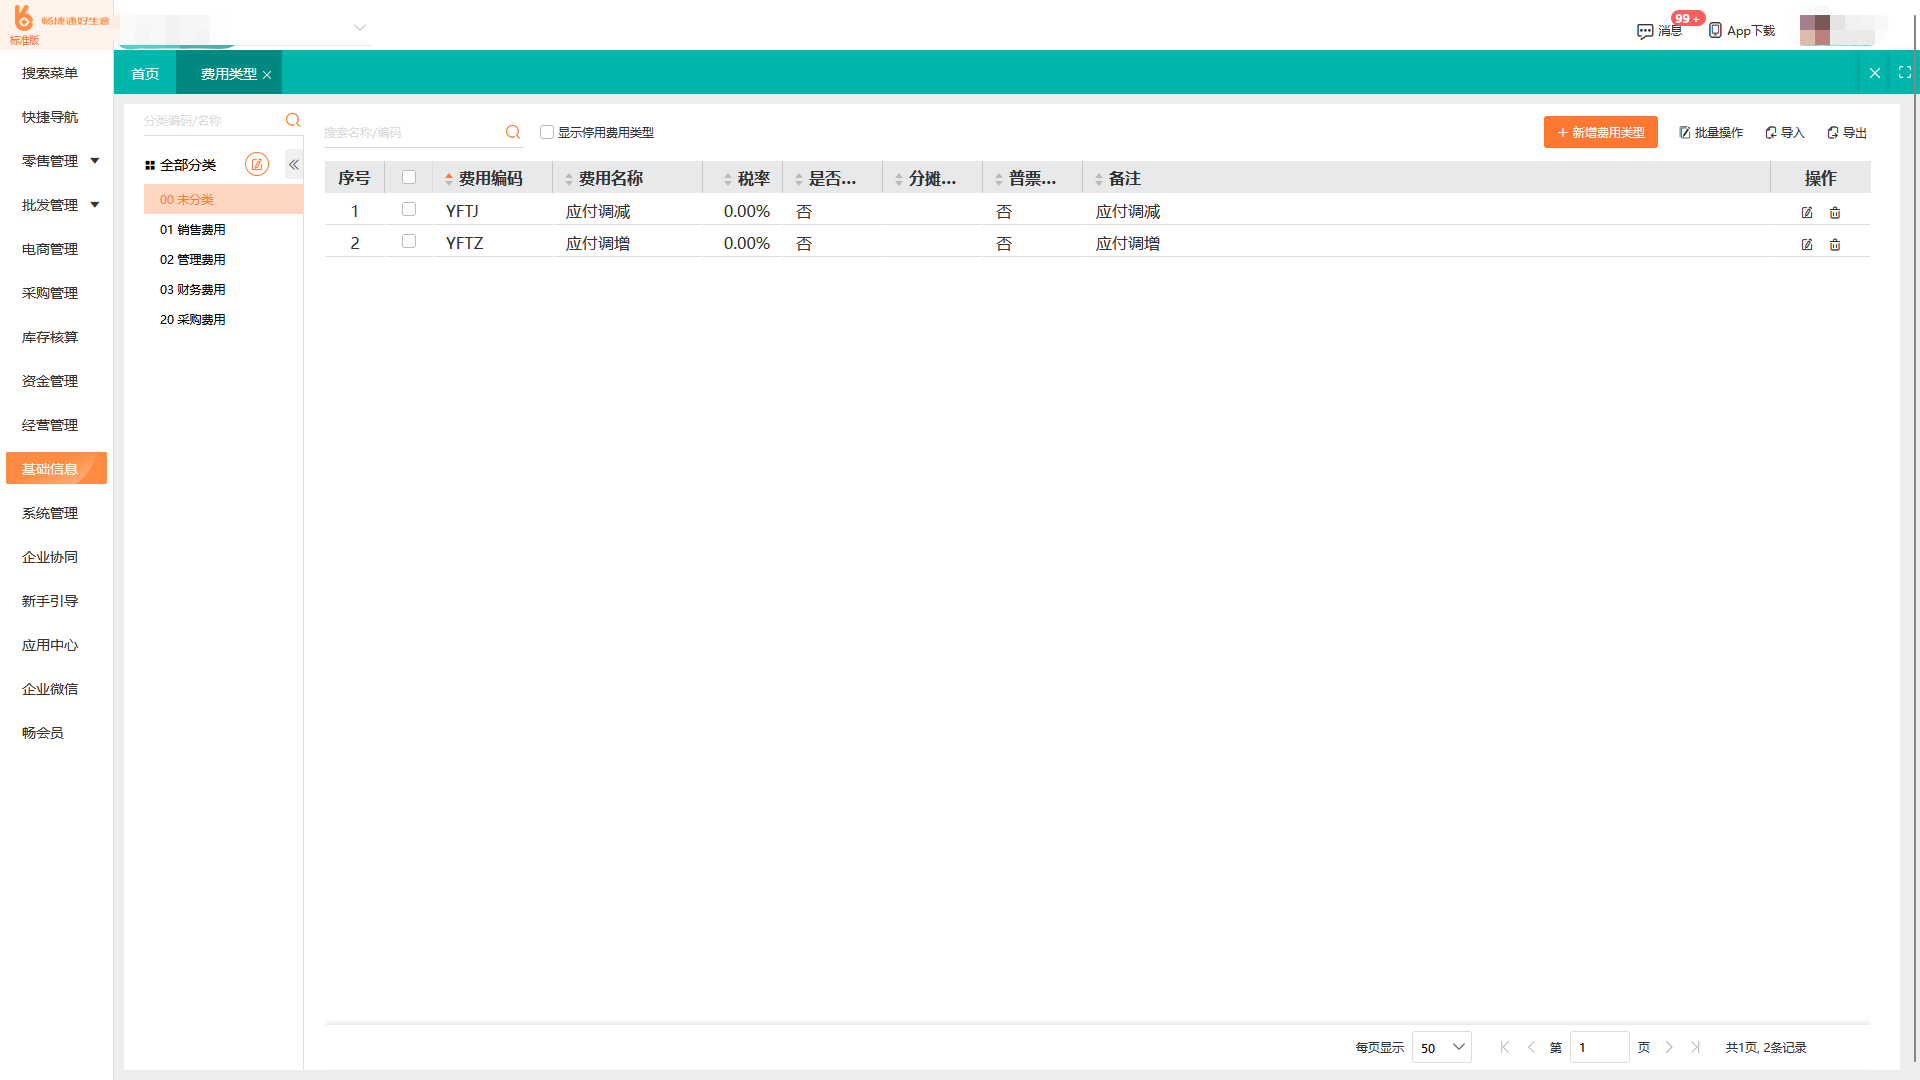Click the import 导入 icon button

pos(1788,131)
